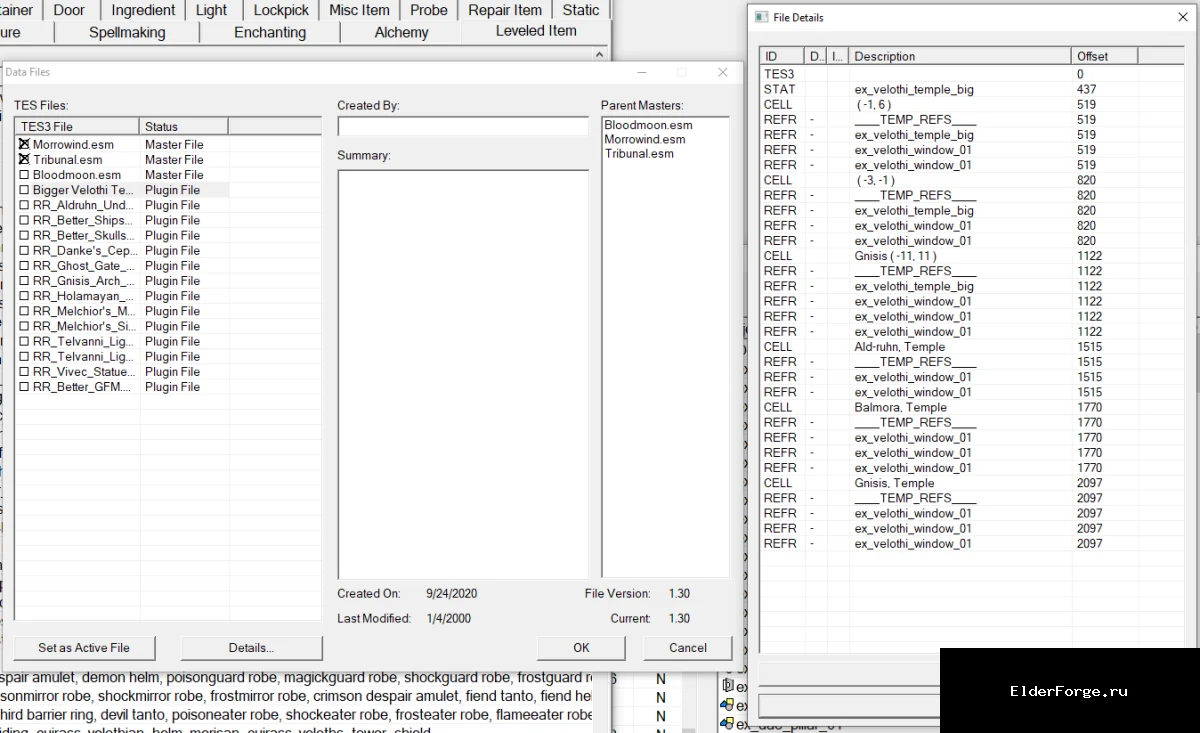Click the Details... button

tap(251, 647)
